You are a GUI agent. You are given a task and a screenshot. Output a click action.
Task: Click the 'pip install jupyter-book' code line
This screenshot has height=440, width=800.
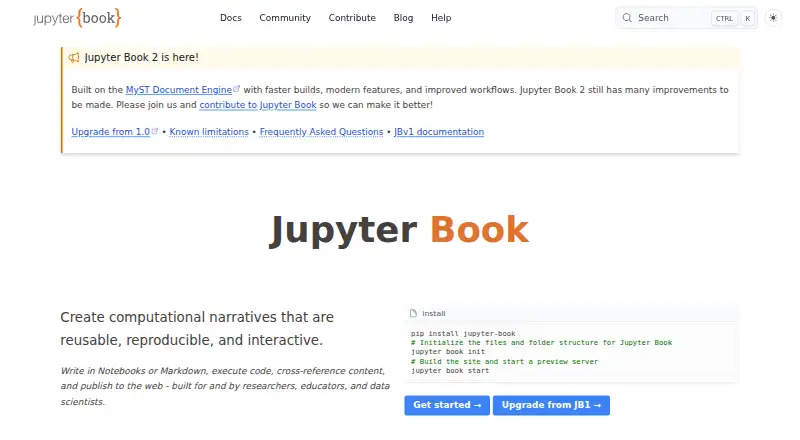pyautogui.click(x=463, y=333)
